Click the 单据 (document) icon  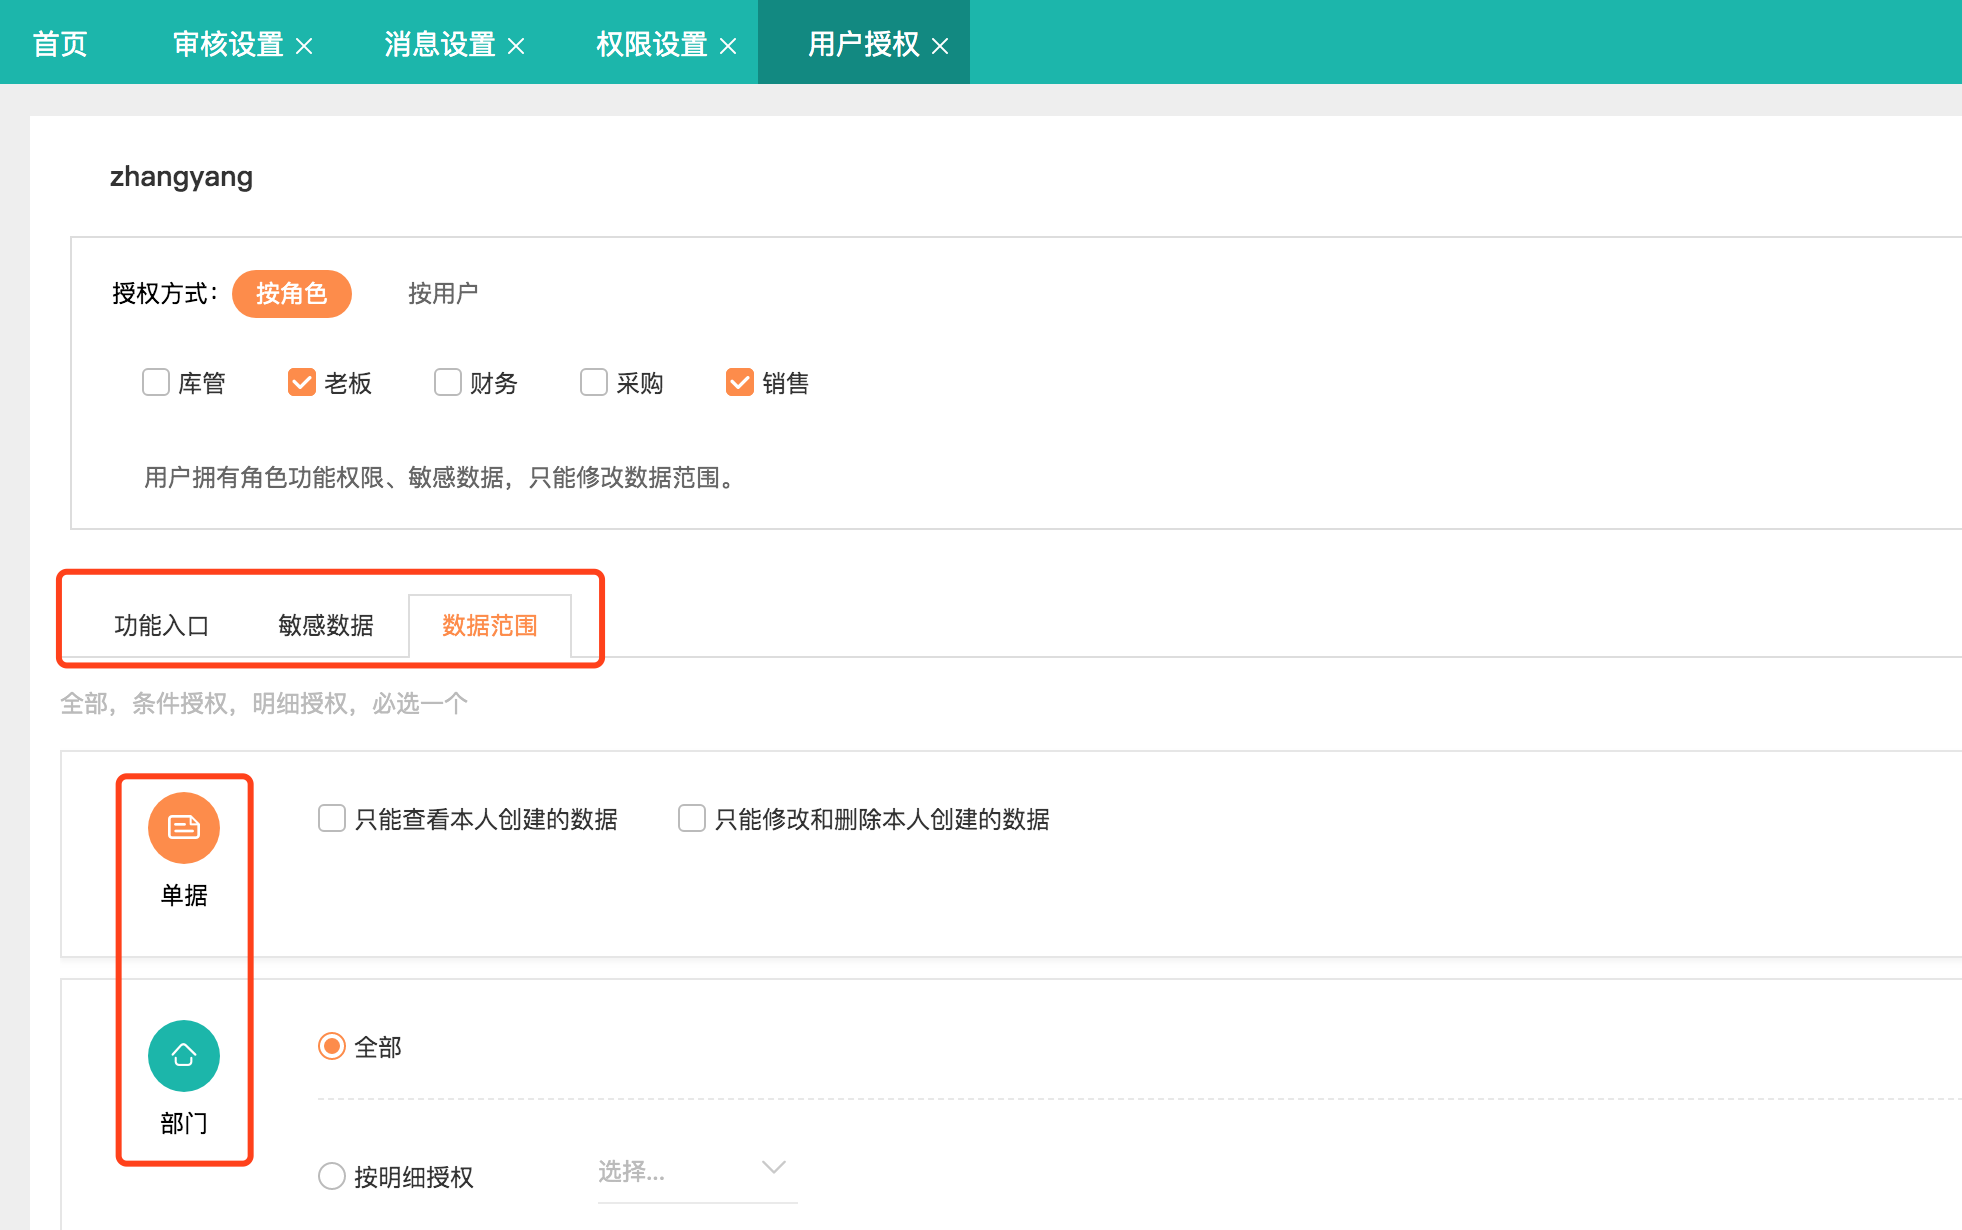[x=184, y=828]
